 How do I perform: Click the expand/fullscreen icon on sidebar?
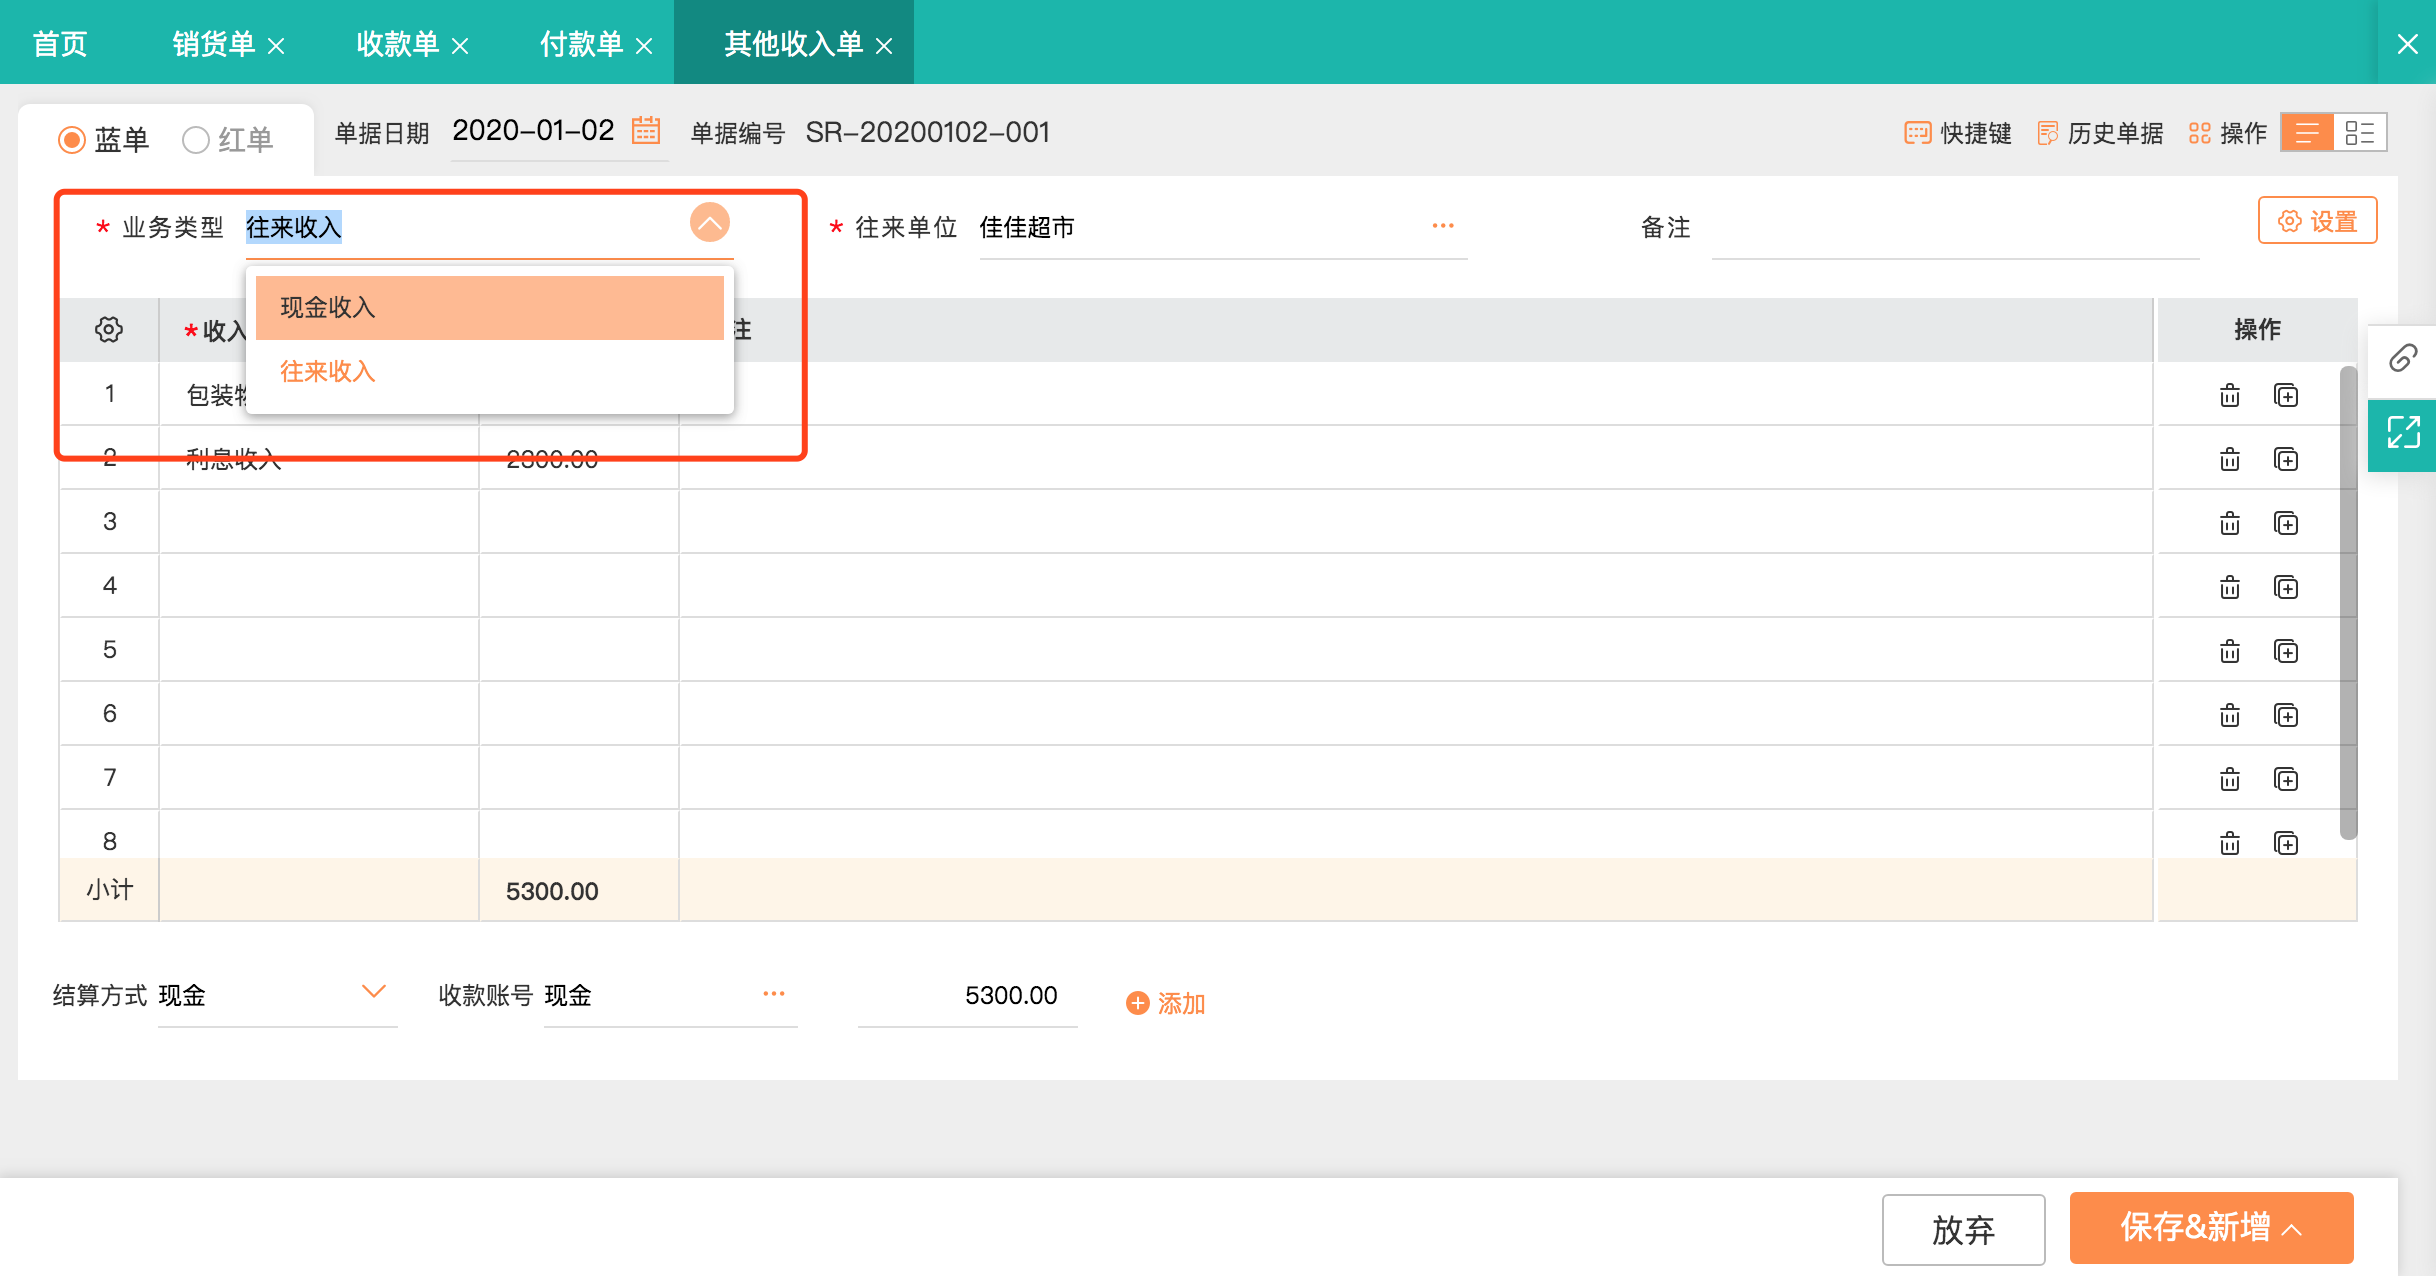tap(2402, 435)
